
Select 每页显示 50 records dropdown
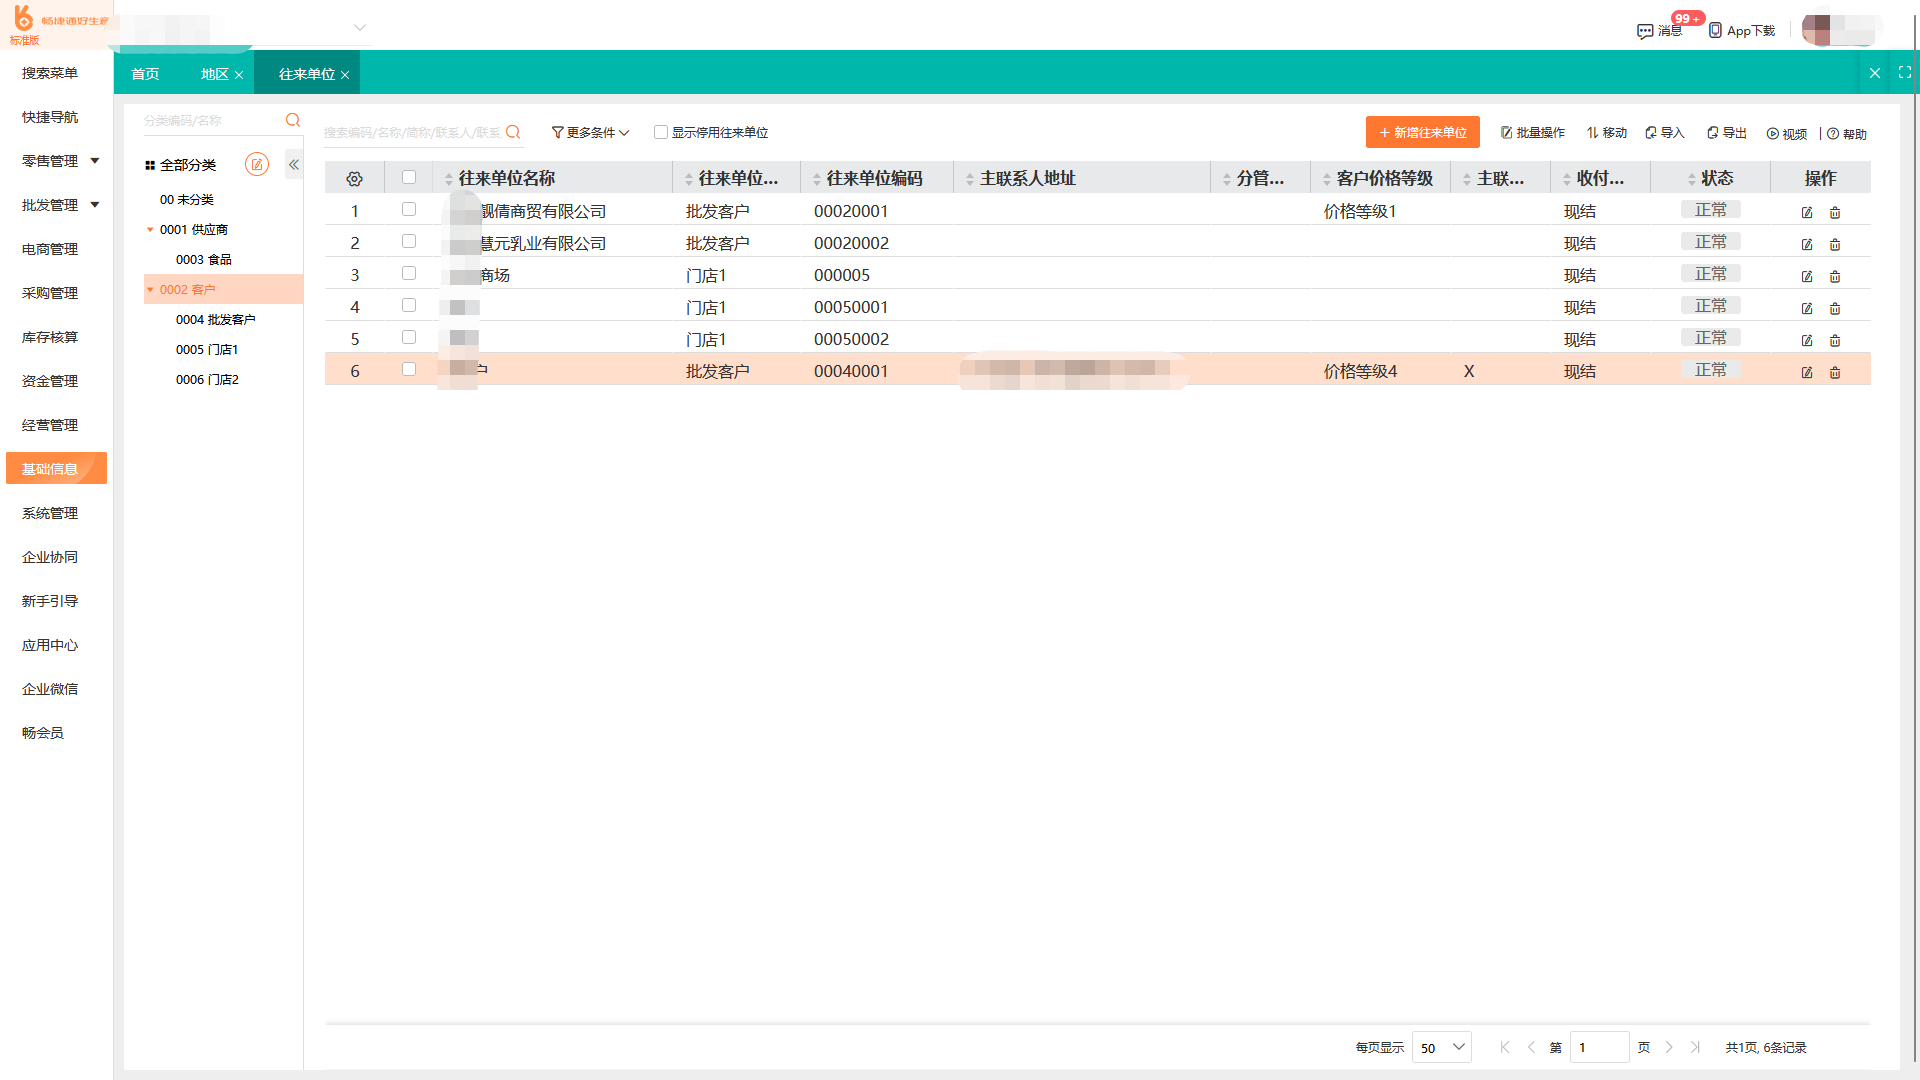1440,1047
